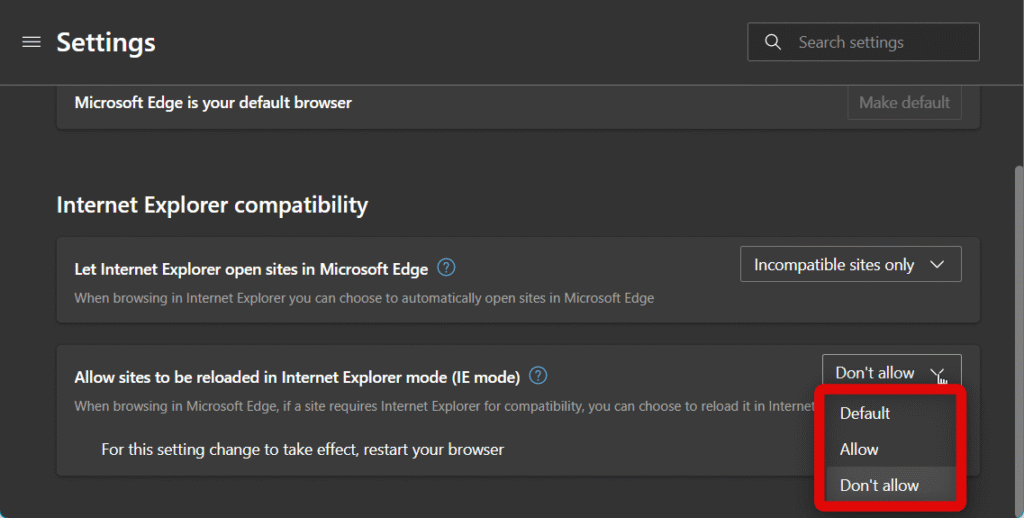1024x518 pixels.
Task: Click help icon beside Let Internet Explorer open sites
Action: click(x=447, y=268)
